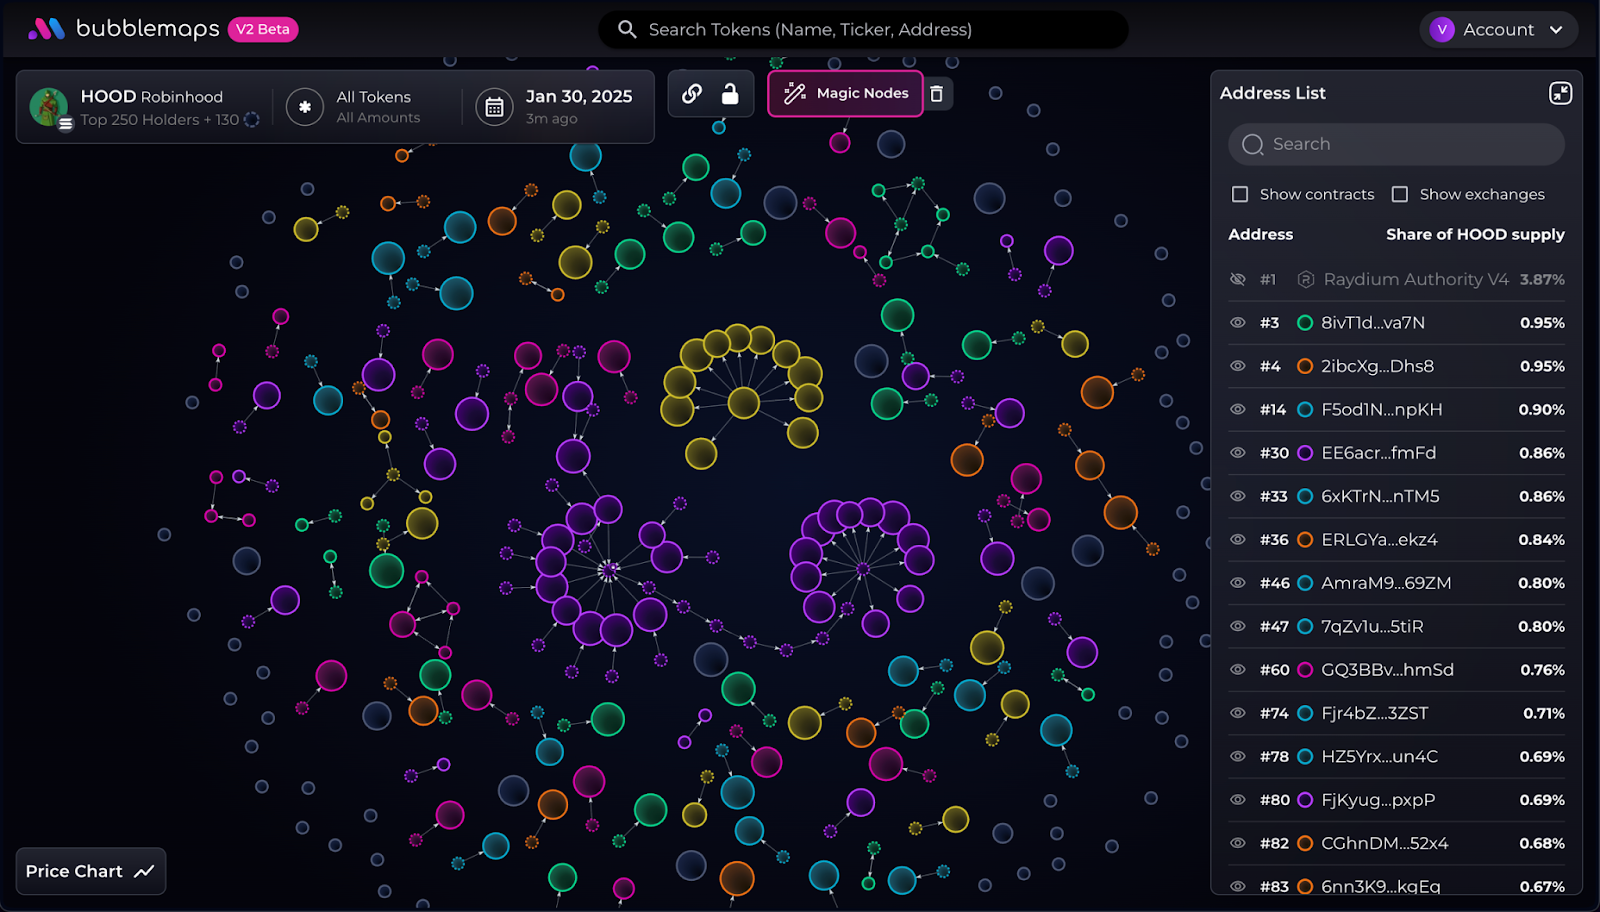Image resolution: width=1600 pixels, height=912 pixels.
Task: Enable the Show contracts checkbox
Action: tap(1240, 194)
